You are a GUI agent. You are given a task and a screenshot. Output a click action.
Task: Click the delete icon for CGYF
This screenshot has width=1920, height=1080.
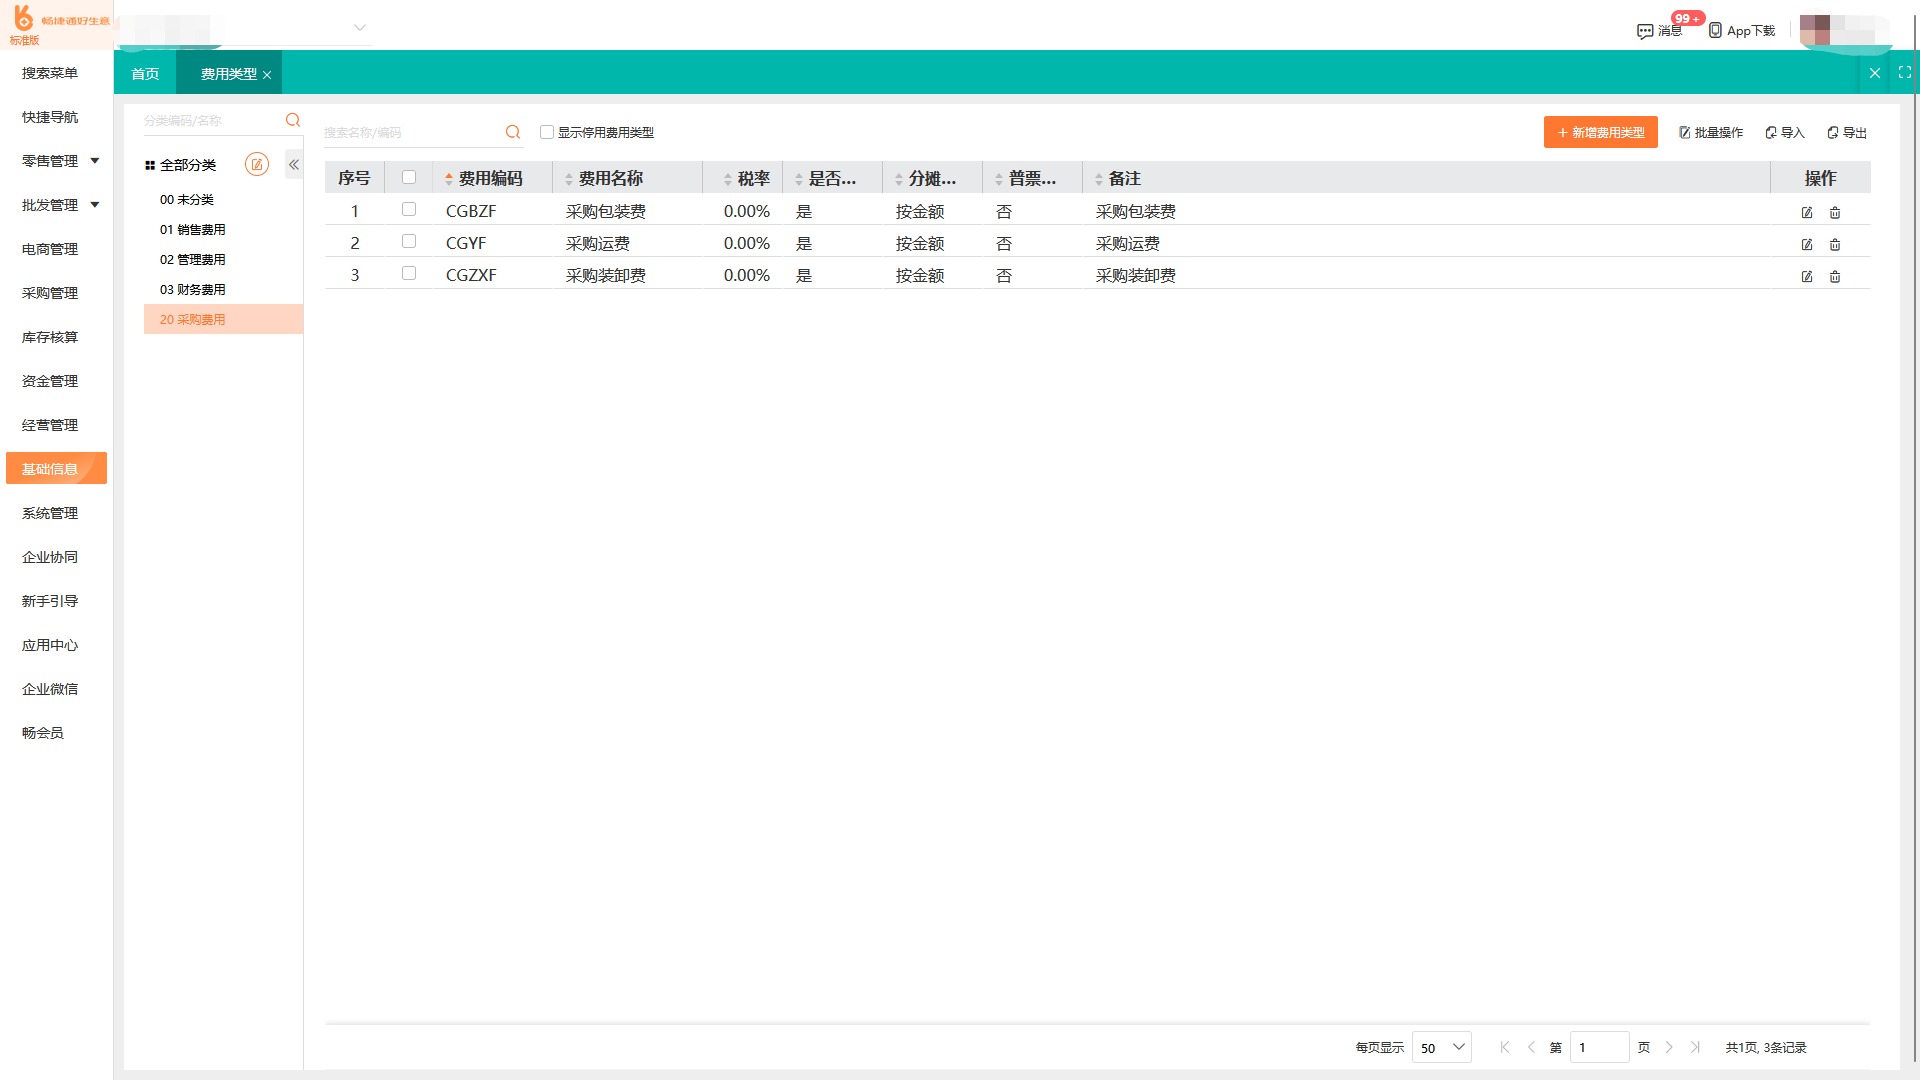[1836, 243]
